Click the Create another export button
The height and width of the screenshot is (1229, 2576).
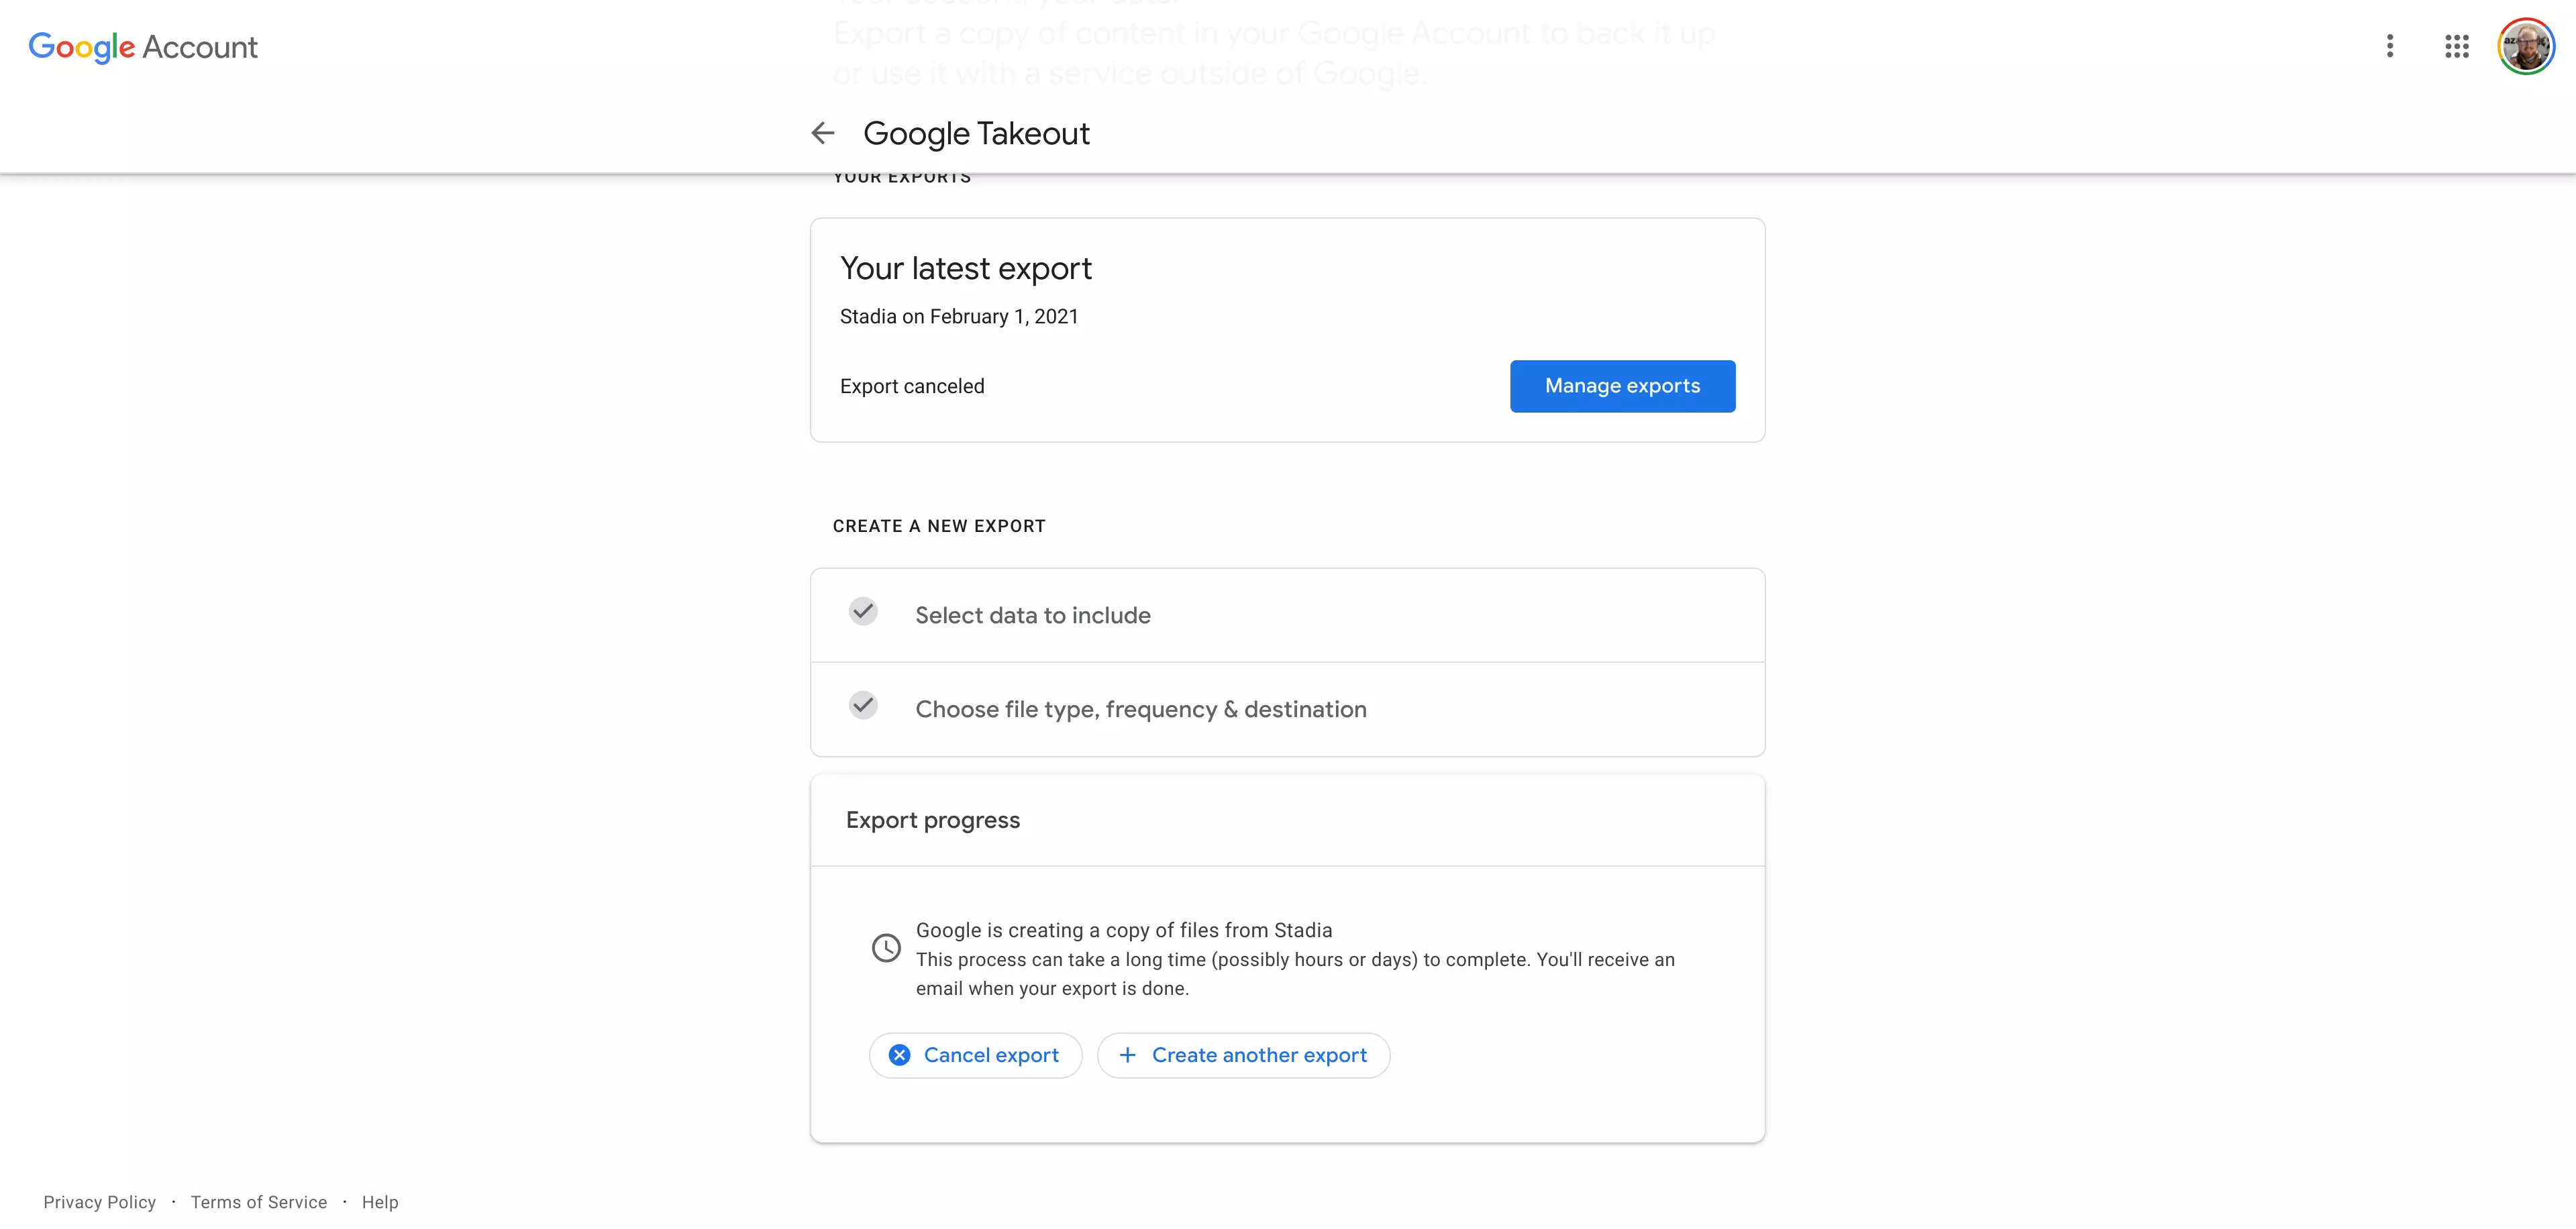click(1243, 1055)
